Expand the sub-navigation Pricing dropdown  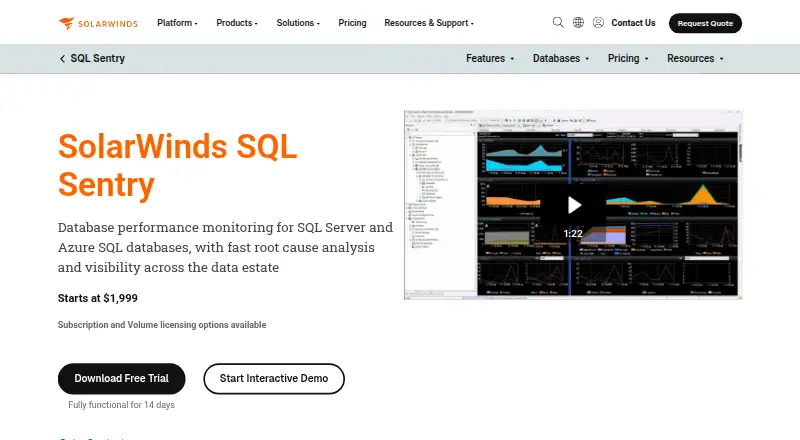[628, 59]
